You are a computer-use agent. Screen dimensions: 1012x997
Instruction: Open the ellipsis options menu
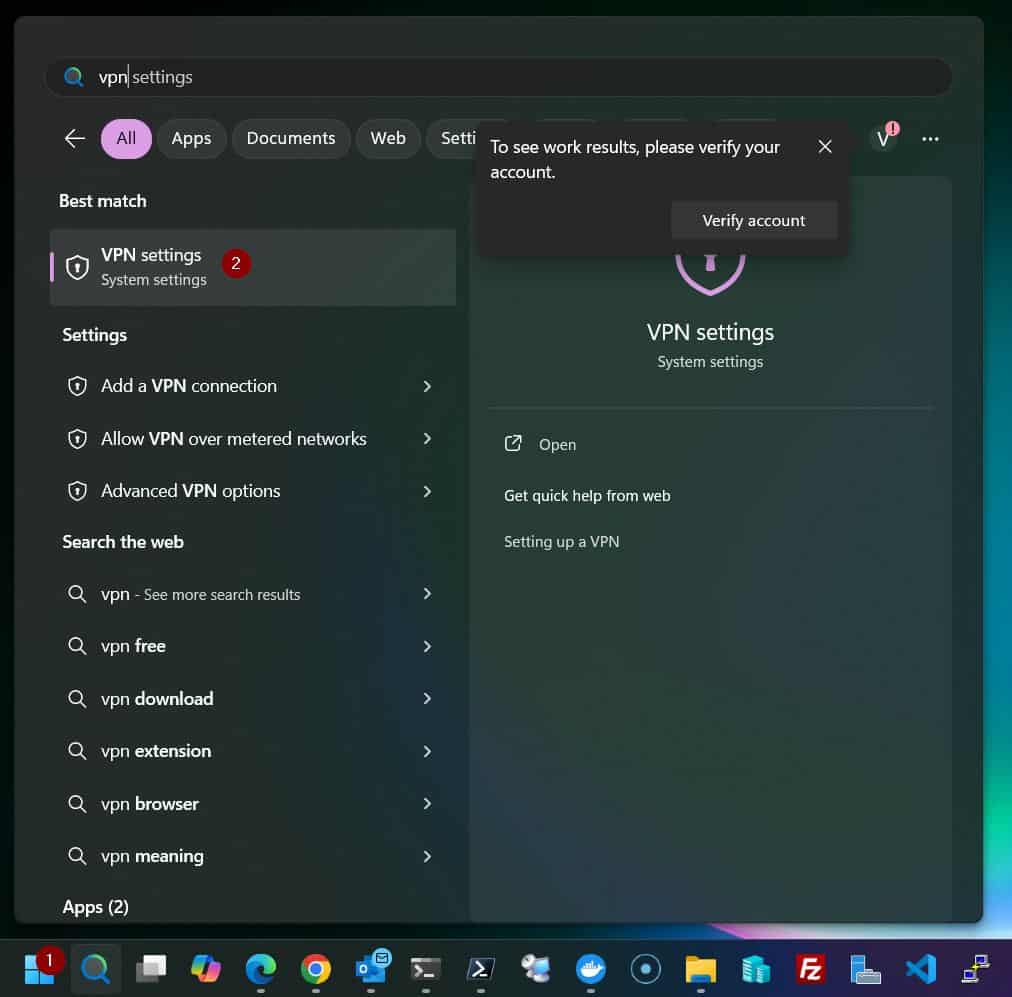930,139
